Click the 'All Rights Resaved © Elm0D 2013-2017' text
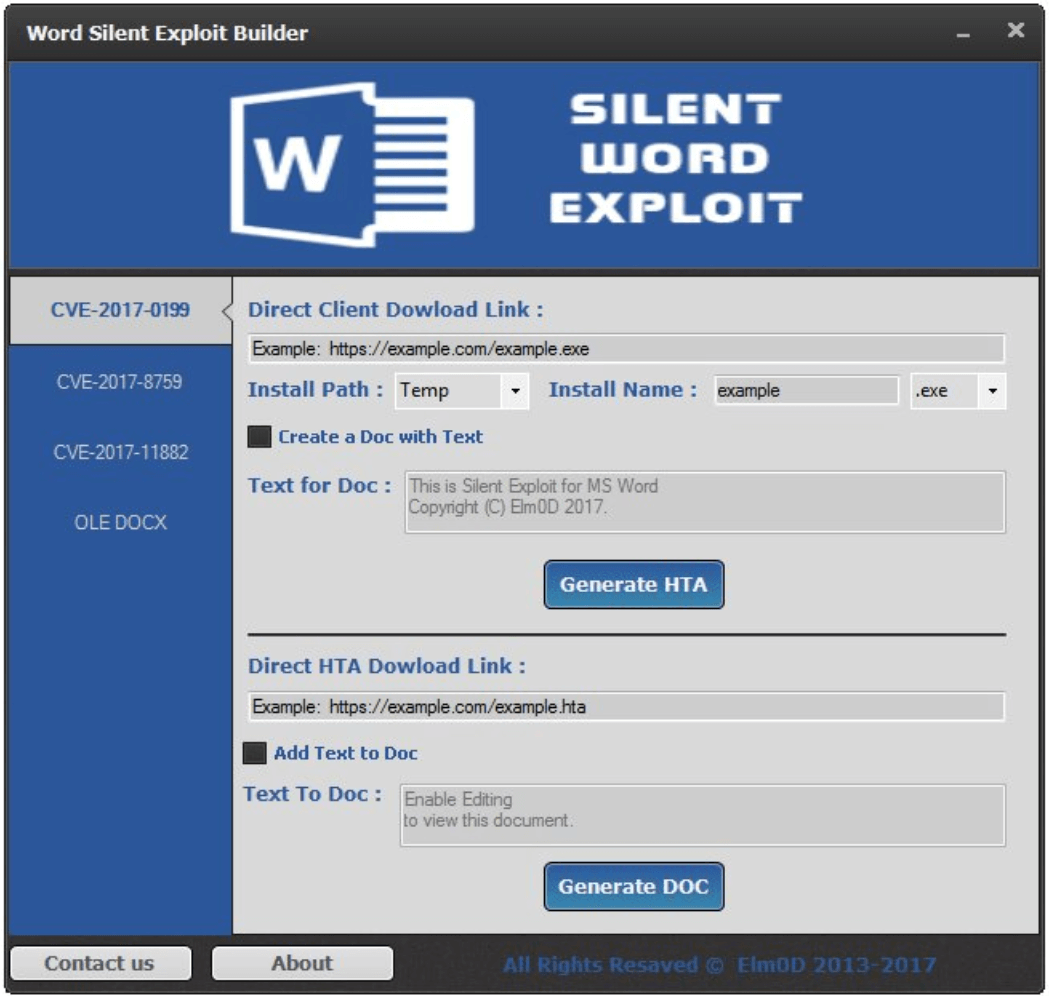 pos(719,965)
